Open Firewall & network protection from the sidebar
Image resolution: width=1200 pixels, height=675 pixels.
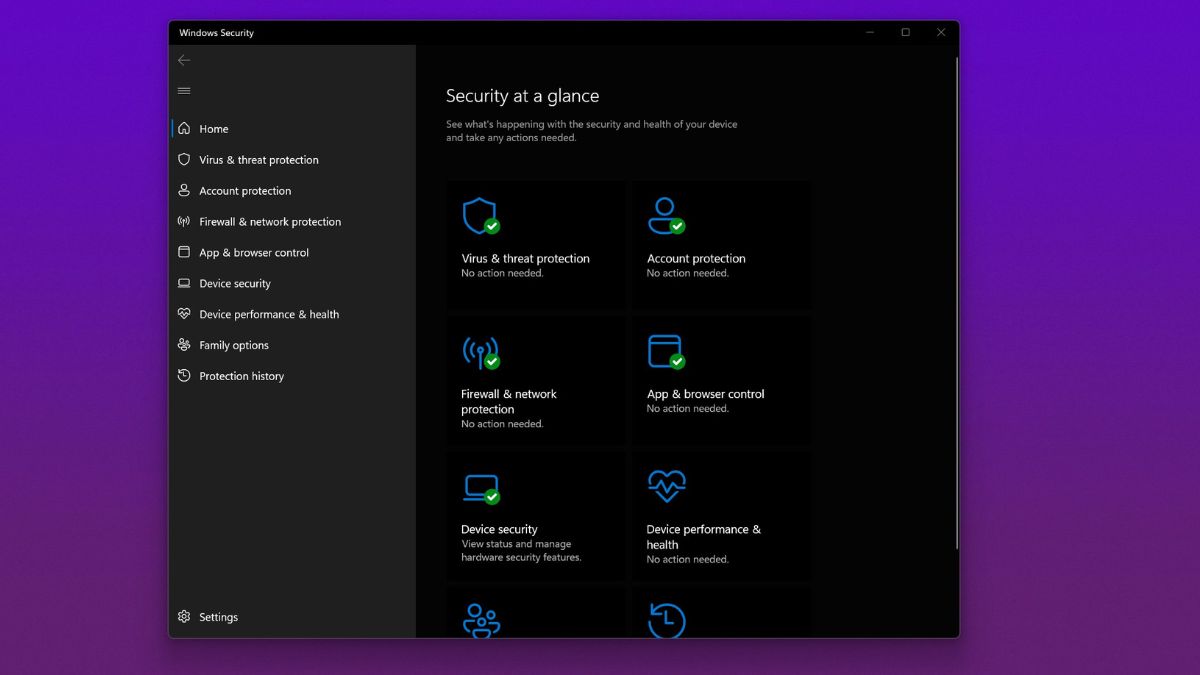pos(270,221)
